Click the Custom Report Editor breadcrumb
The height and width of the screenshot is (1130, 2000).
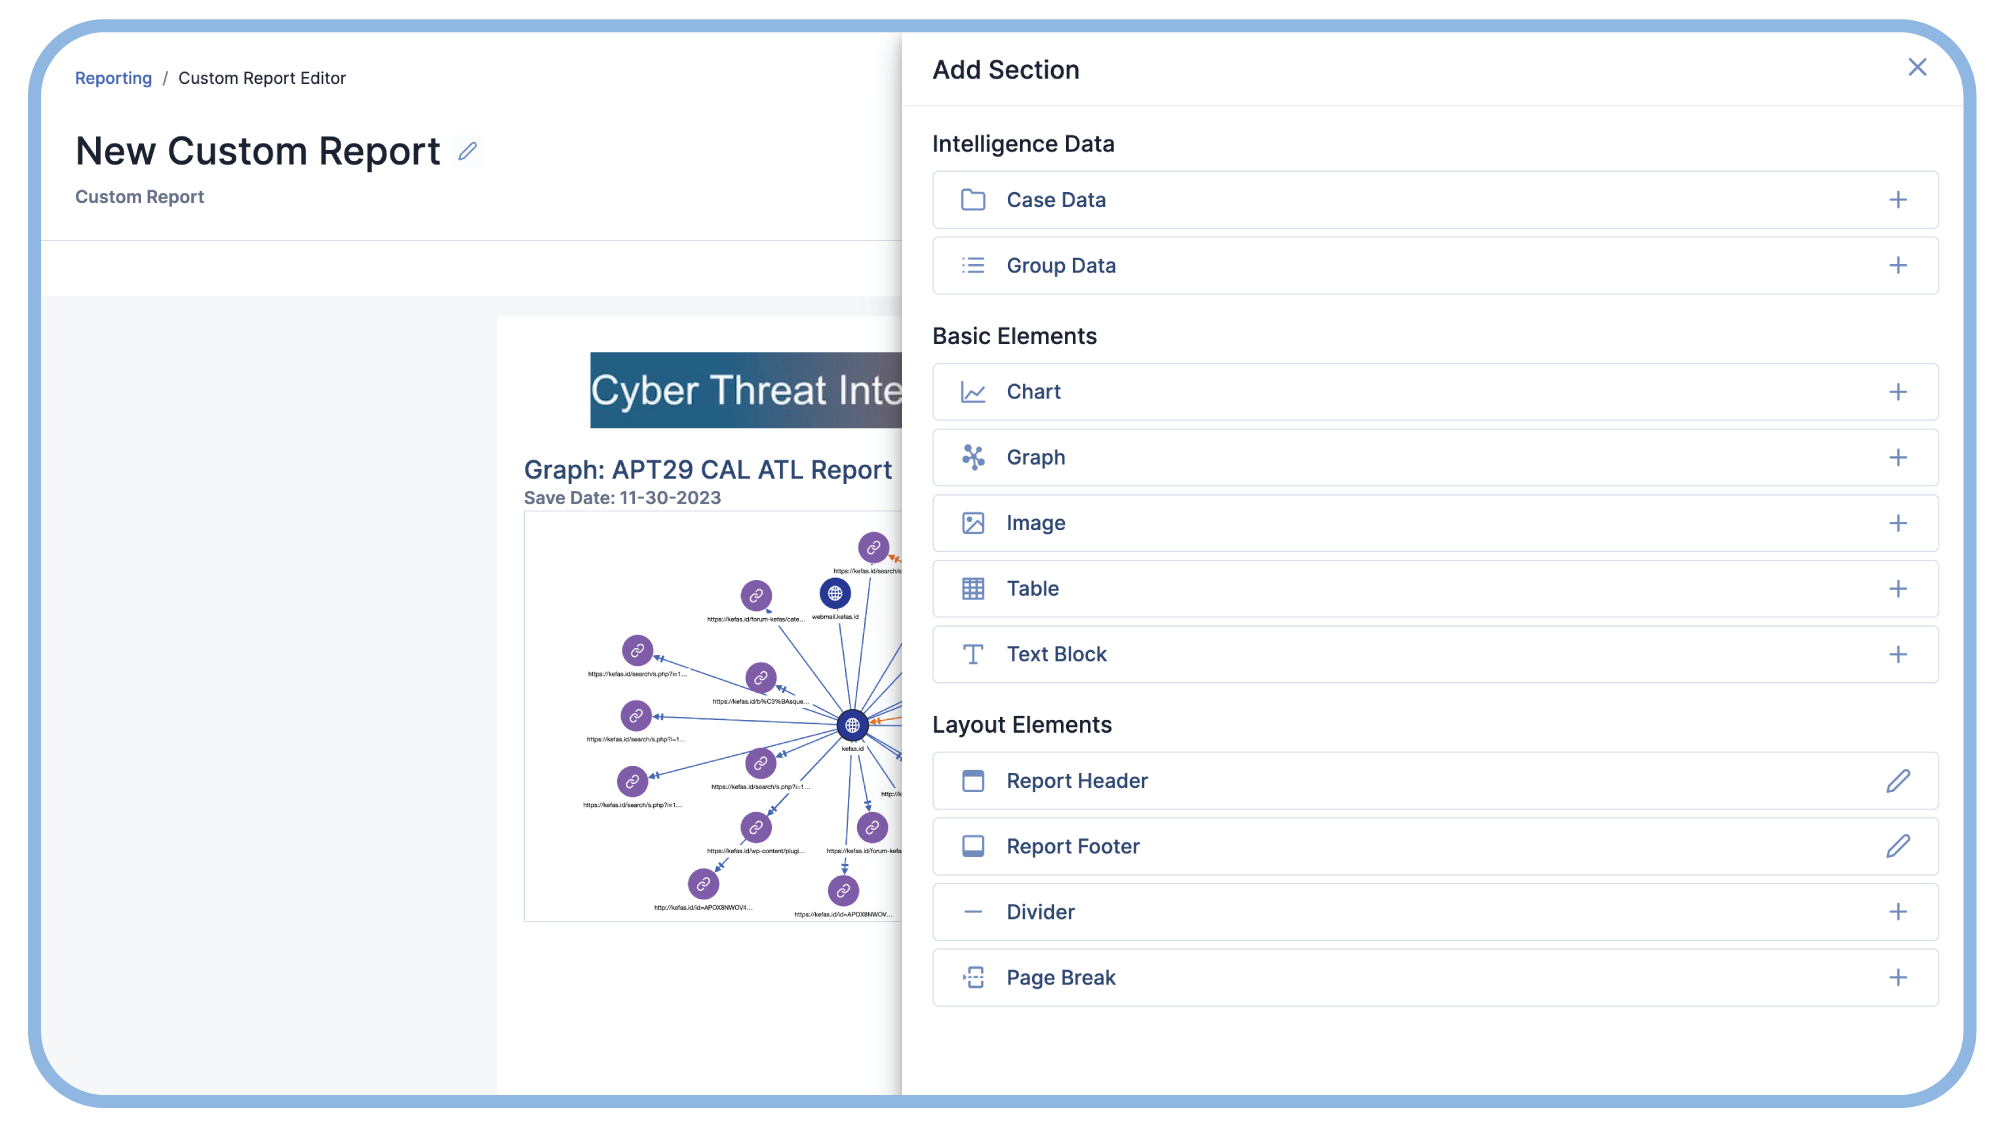(x=261, y=77)
